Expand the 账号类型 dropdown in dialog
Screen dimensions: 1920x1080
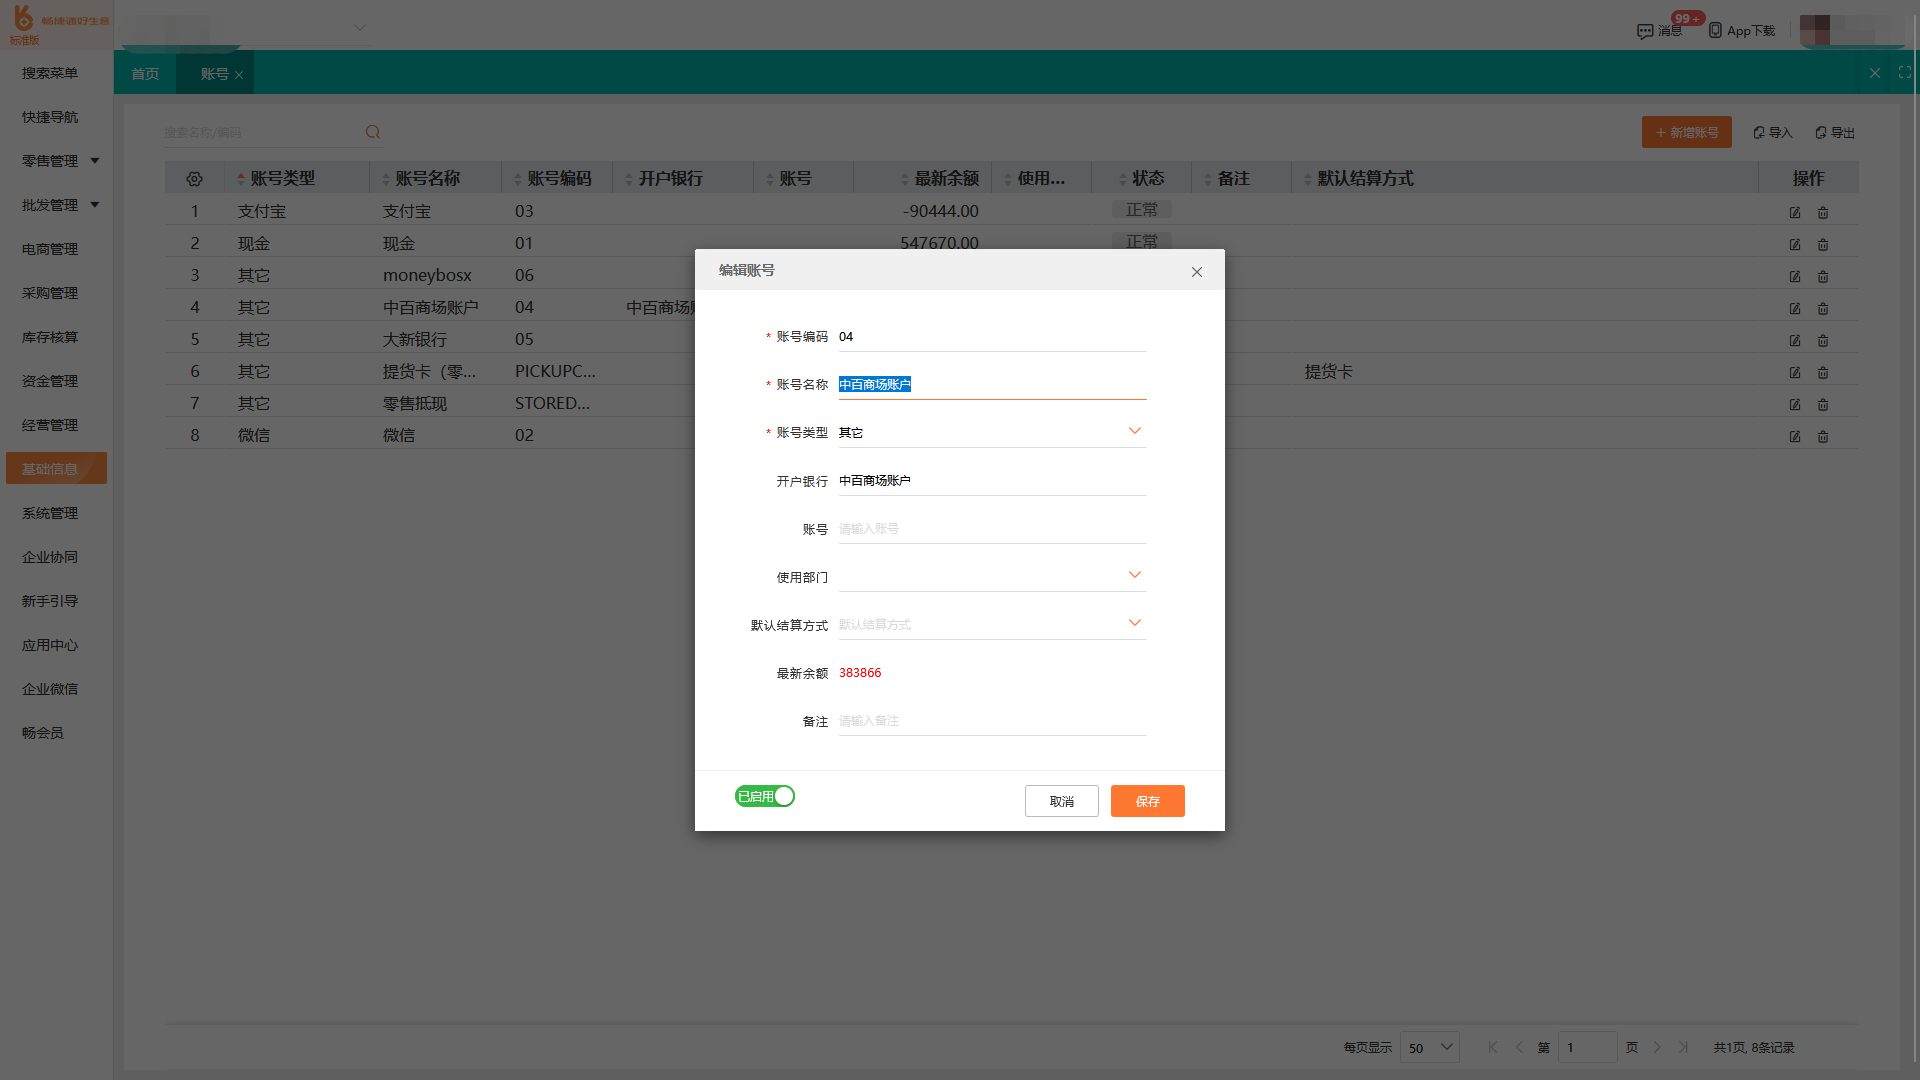1134,431
